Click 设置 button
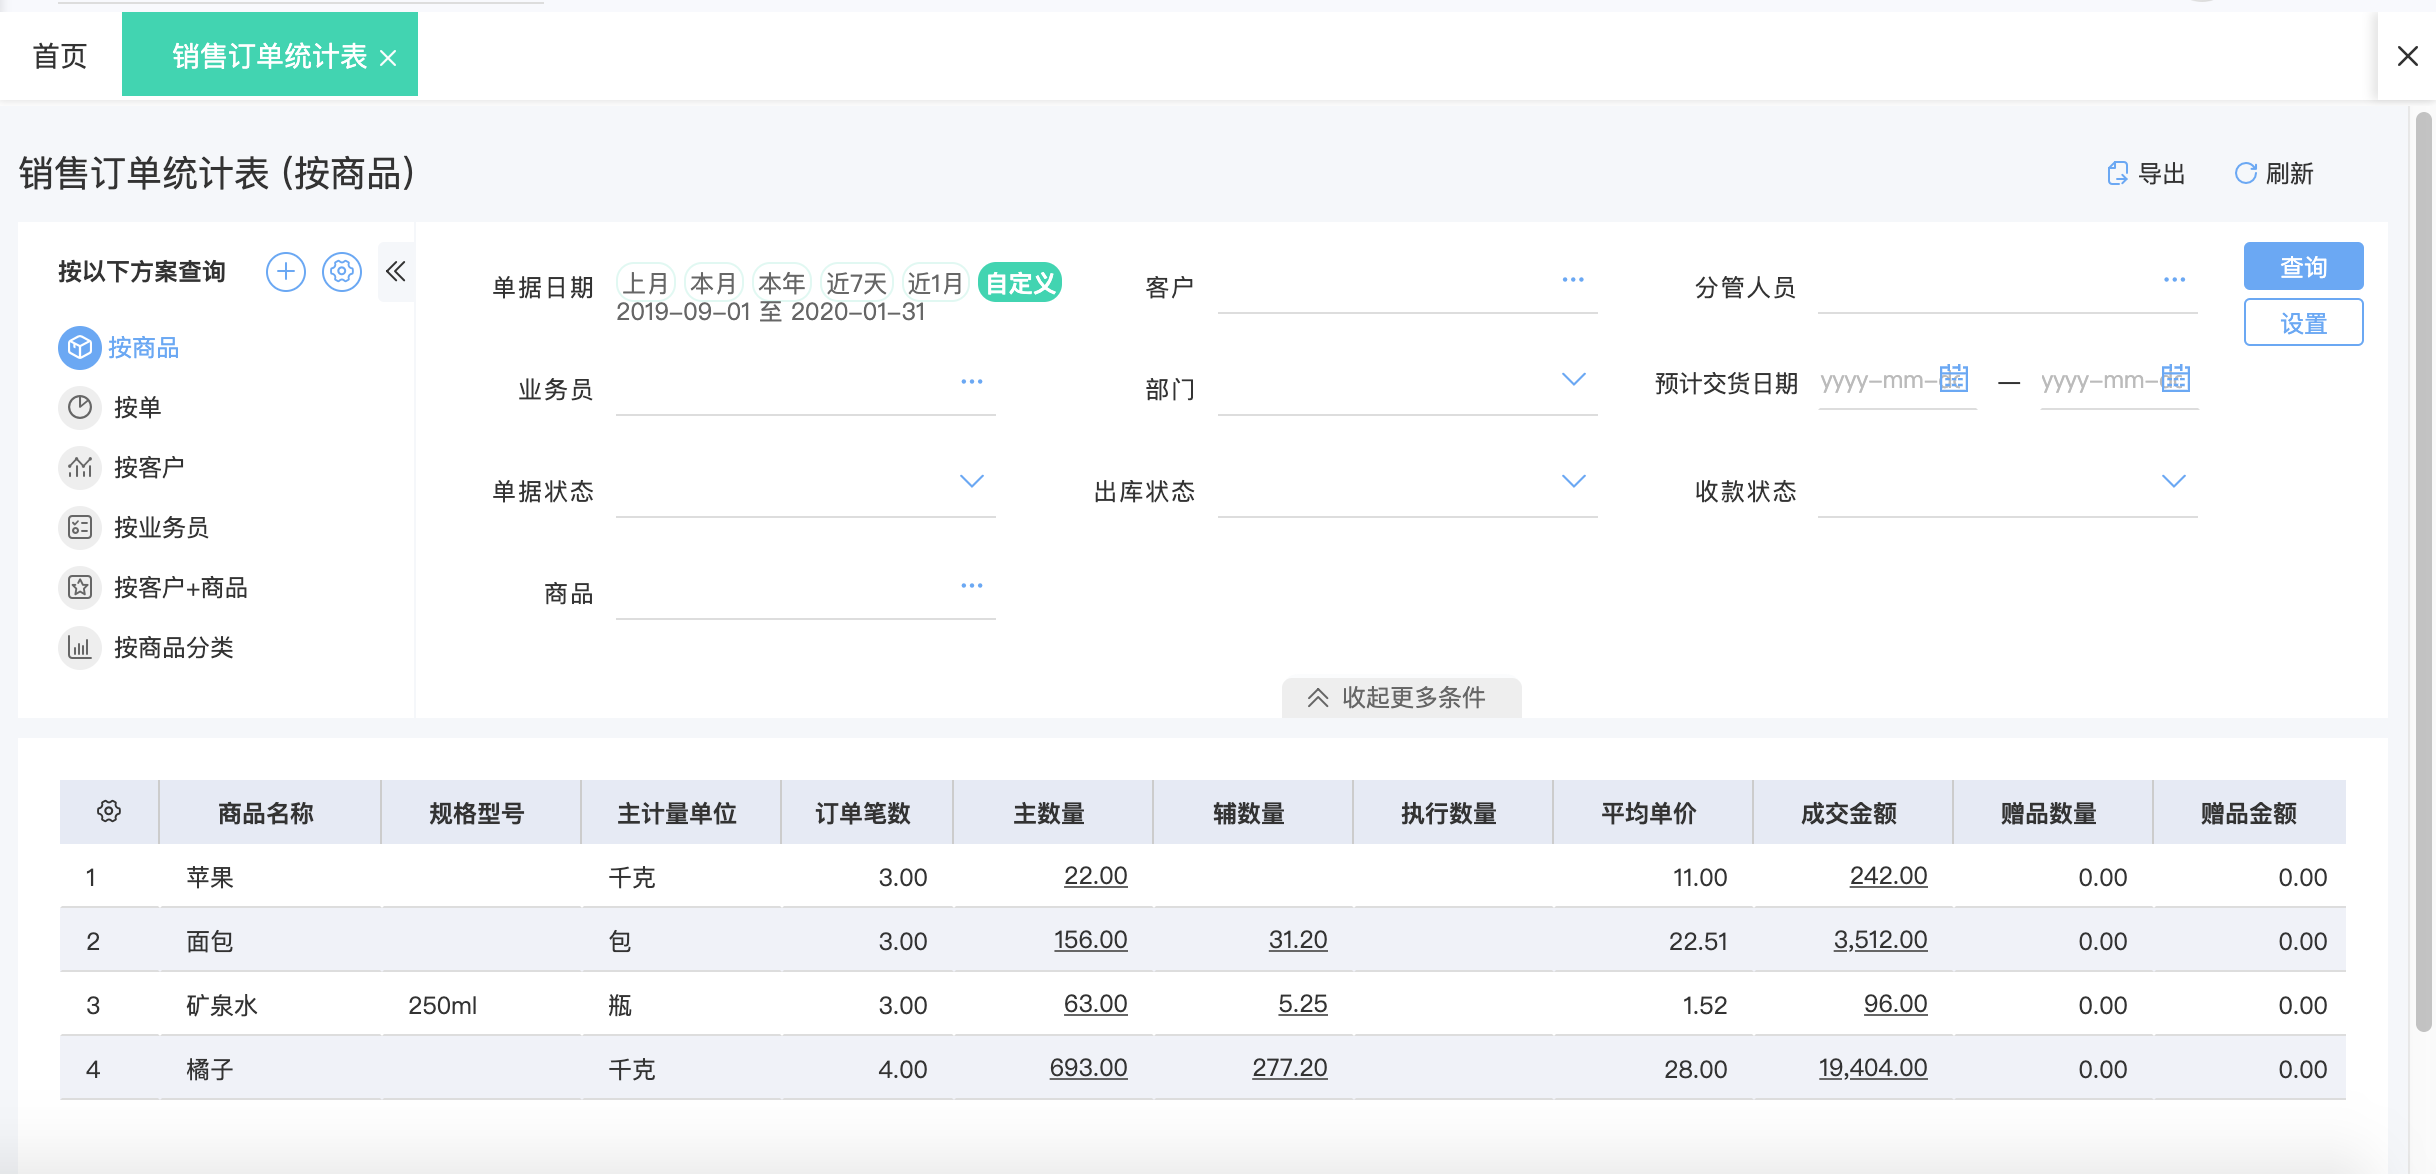2436x1174 pixels. point(2306,321)
